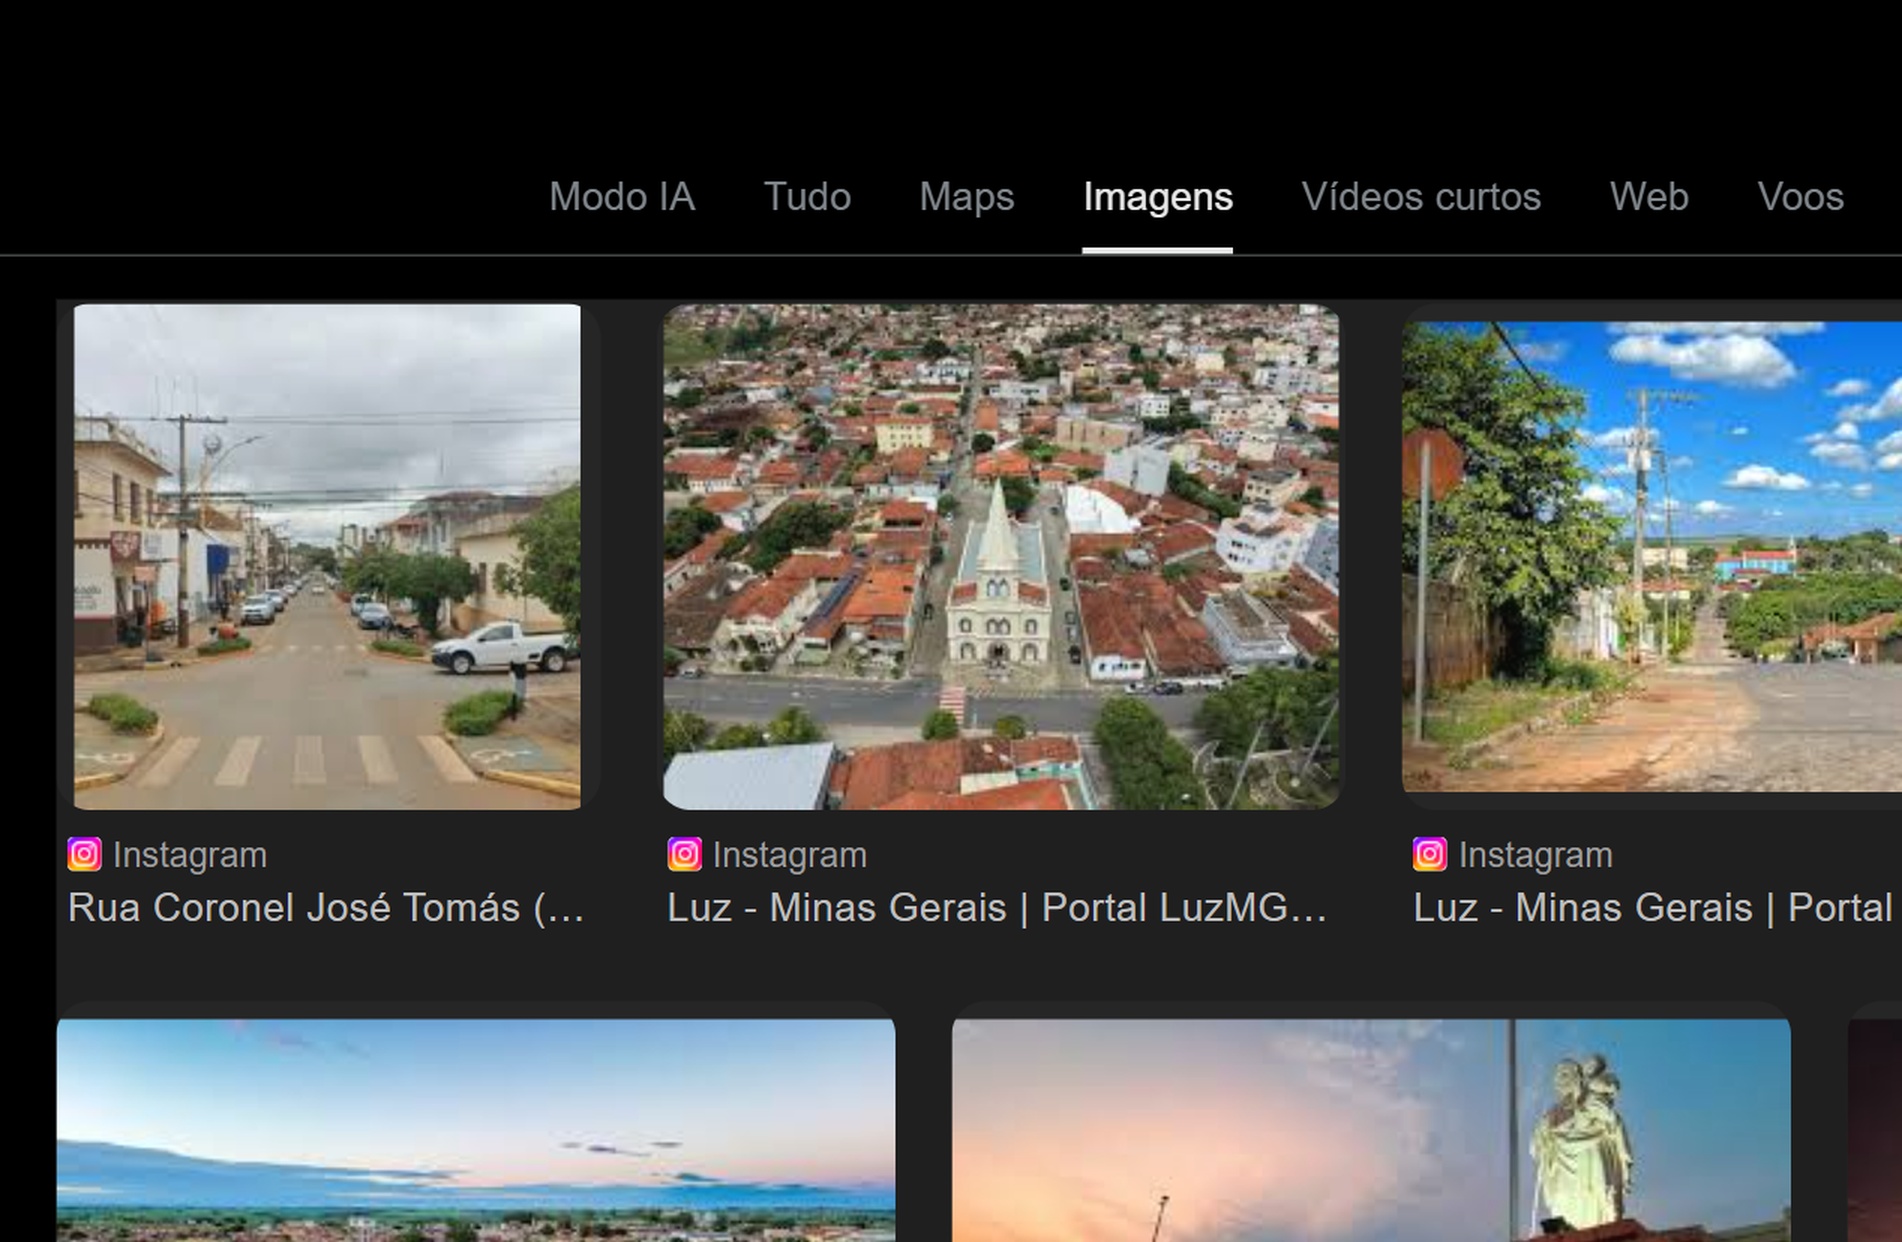Open the white statue at sunset thumbnail
1902x1242 pixels.
click(1371, 1130)
